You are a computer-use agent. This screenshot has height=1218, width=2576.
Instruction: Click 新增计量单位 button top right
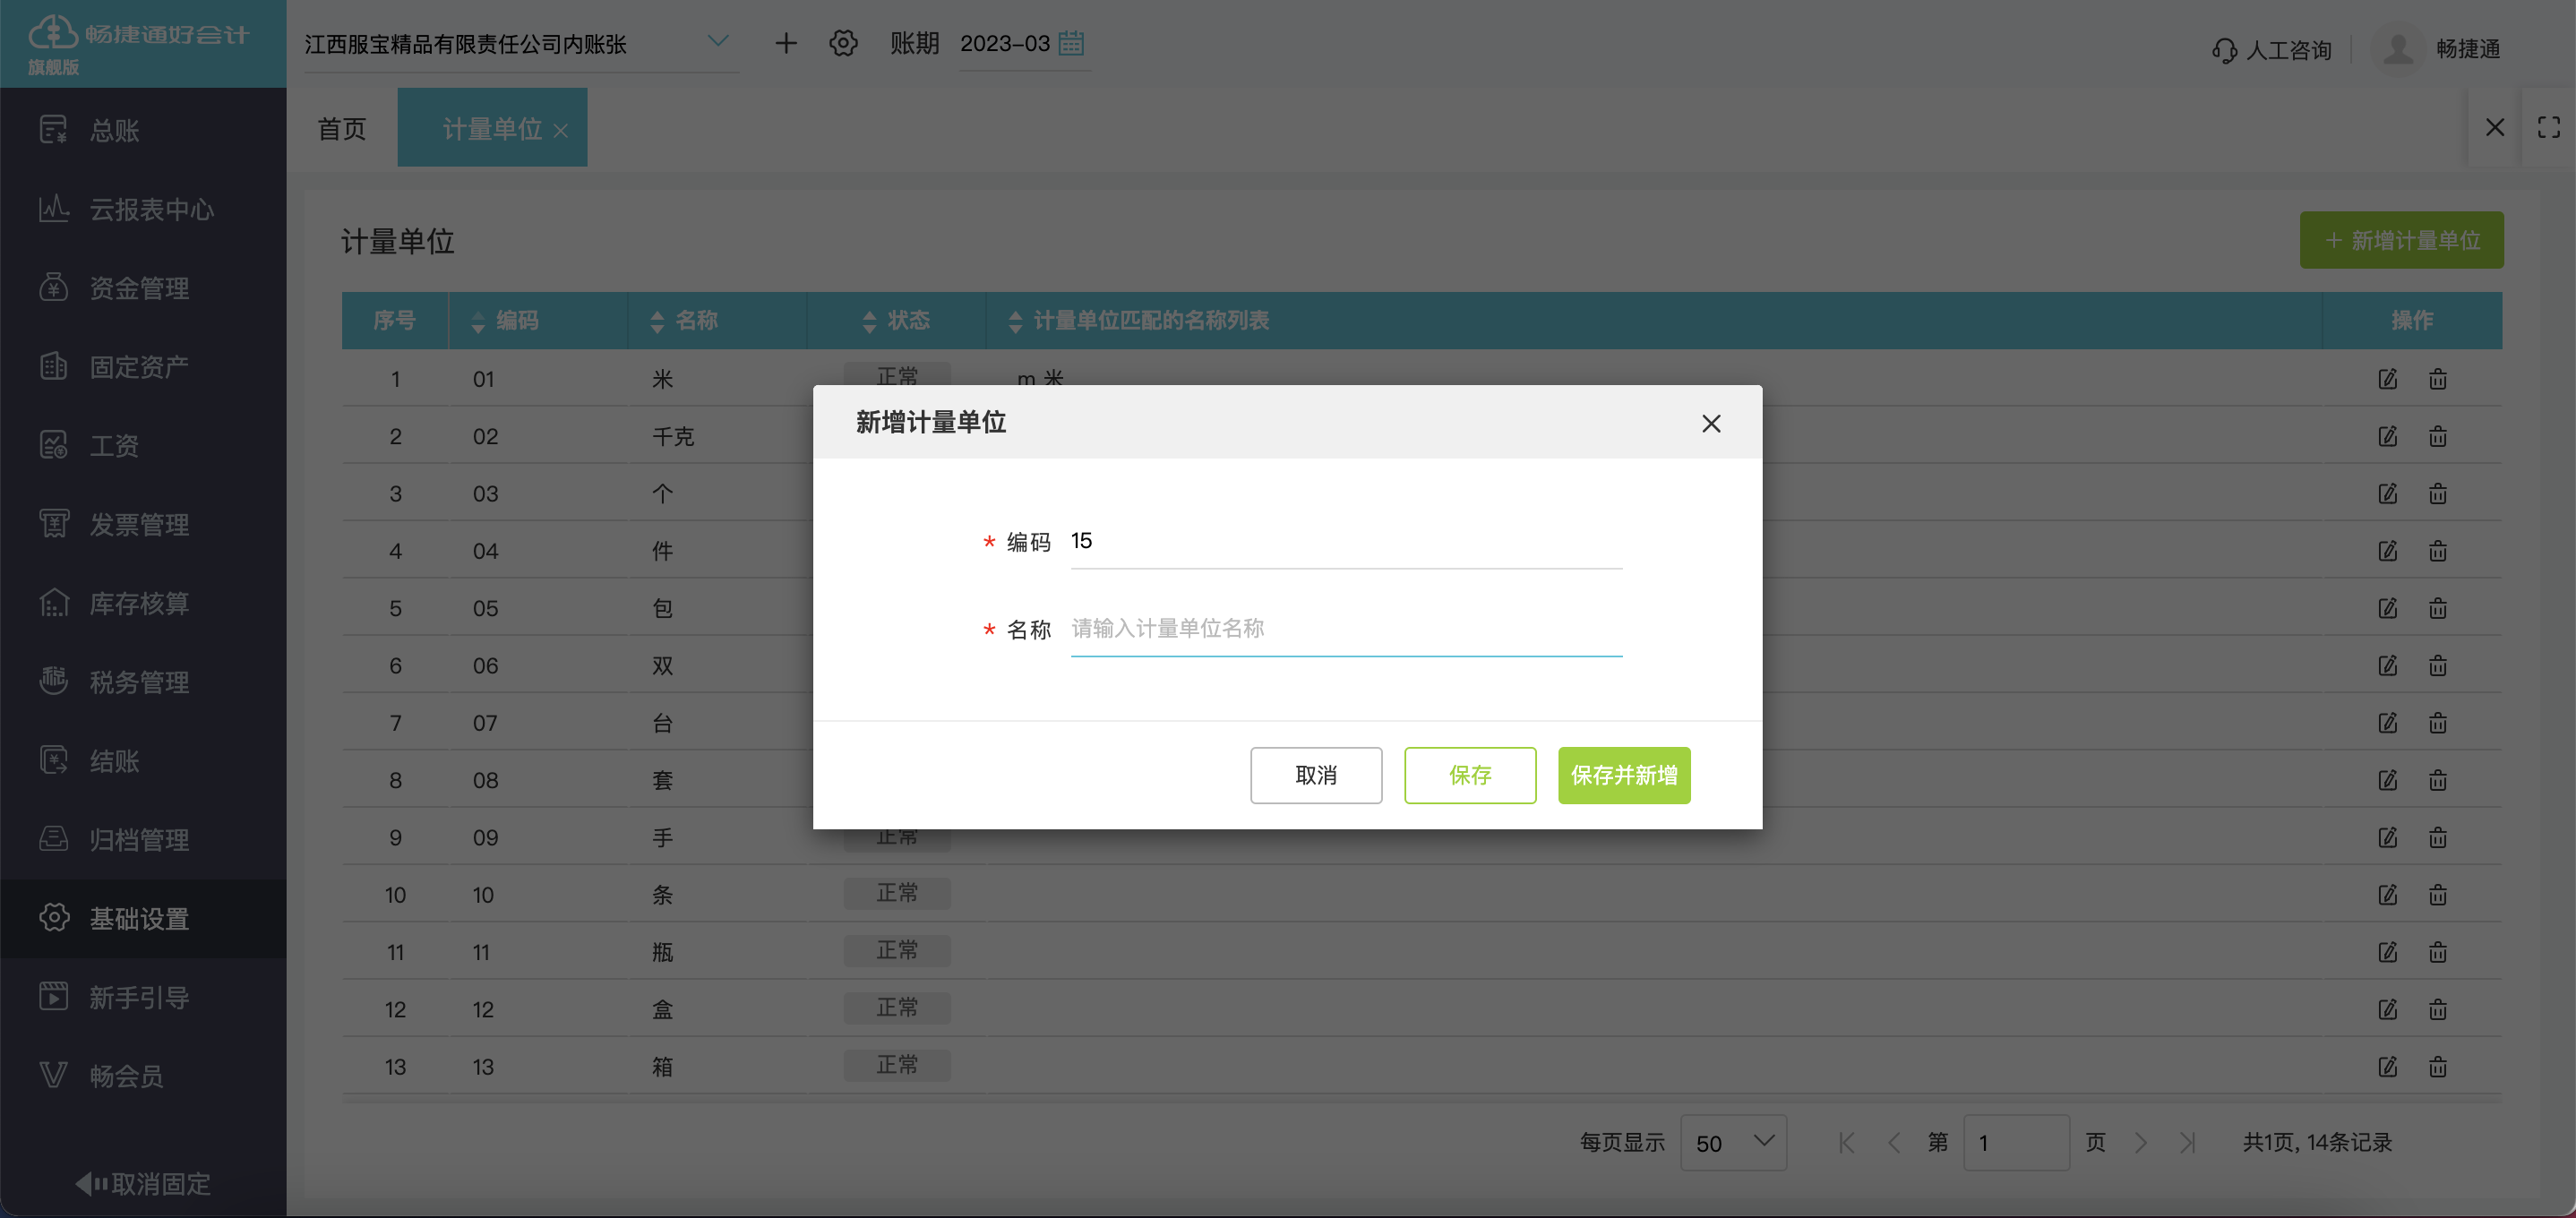(x=2403, y=240)
